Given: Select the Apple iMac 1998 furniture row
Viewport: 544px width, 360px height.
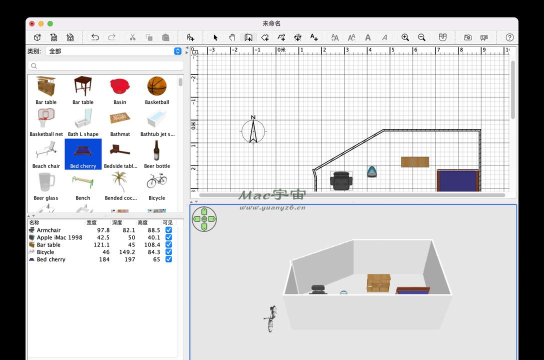Looking at the screenshot, I should 101,237.
